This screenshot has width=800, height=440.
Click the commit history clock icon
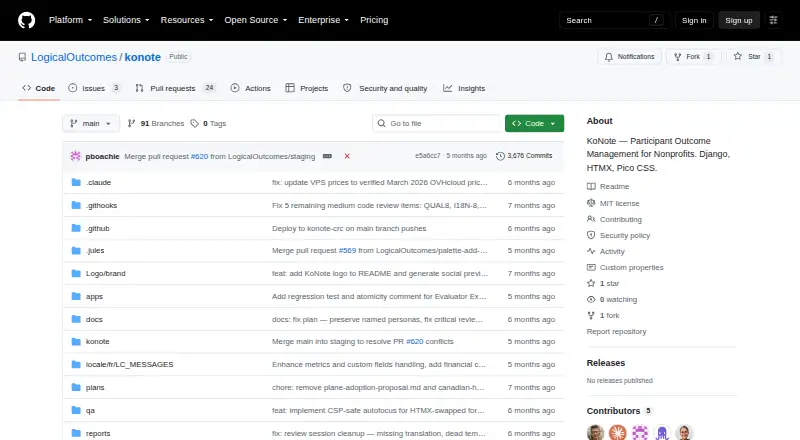click(500, 156)
